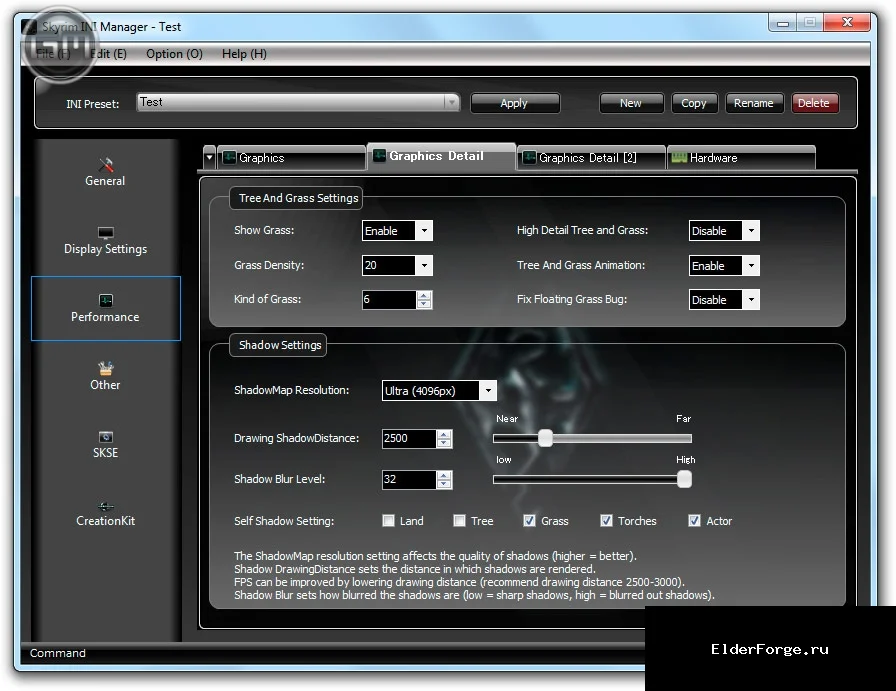896x691 pixels.
Task: Click the Drawing ShadowDistance slider handle
Action: (x=545, y=438)
